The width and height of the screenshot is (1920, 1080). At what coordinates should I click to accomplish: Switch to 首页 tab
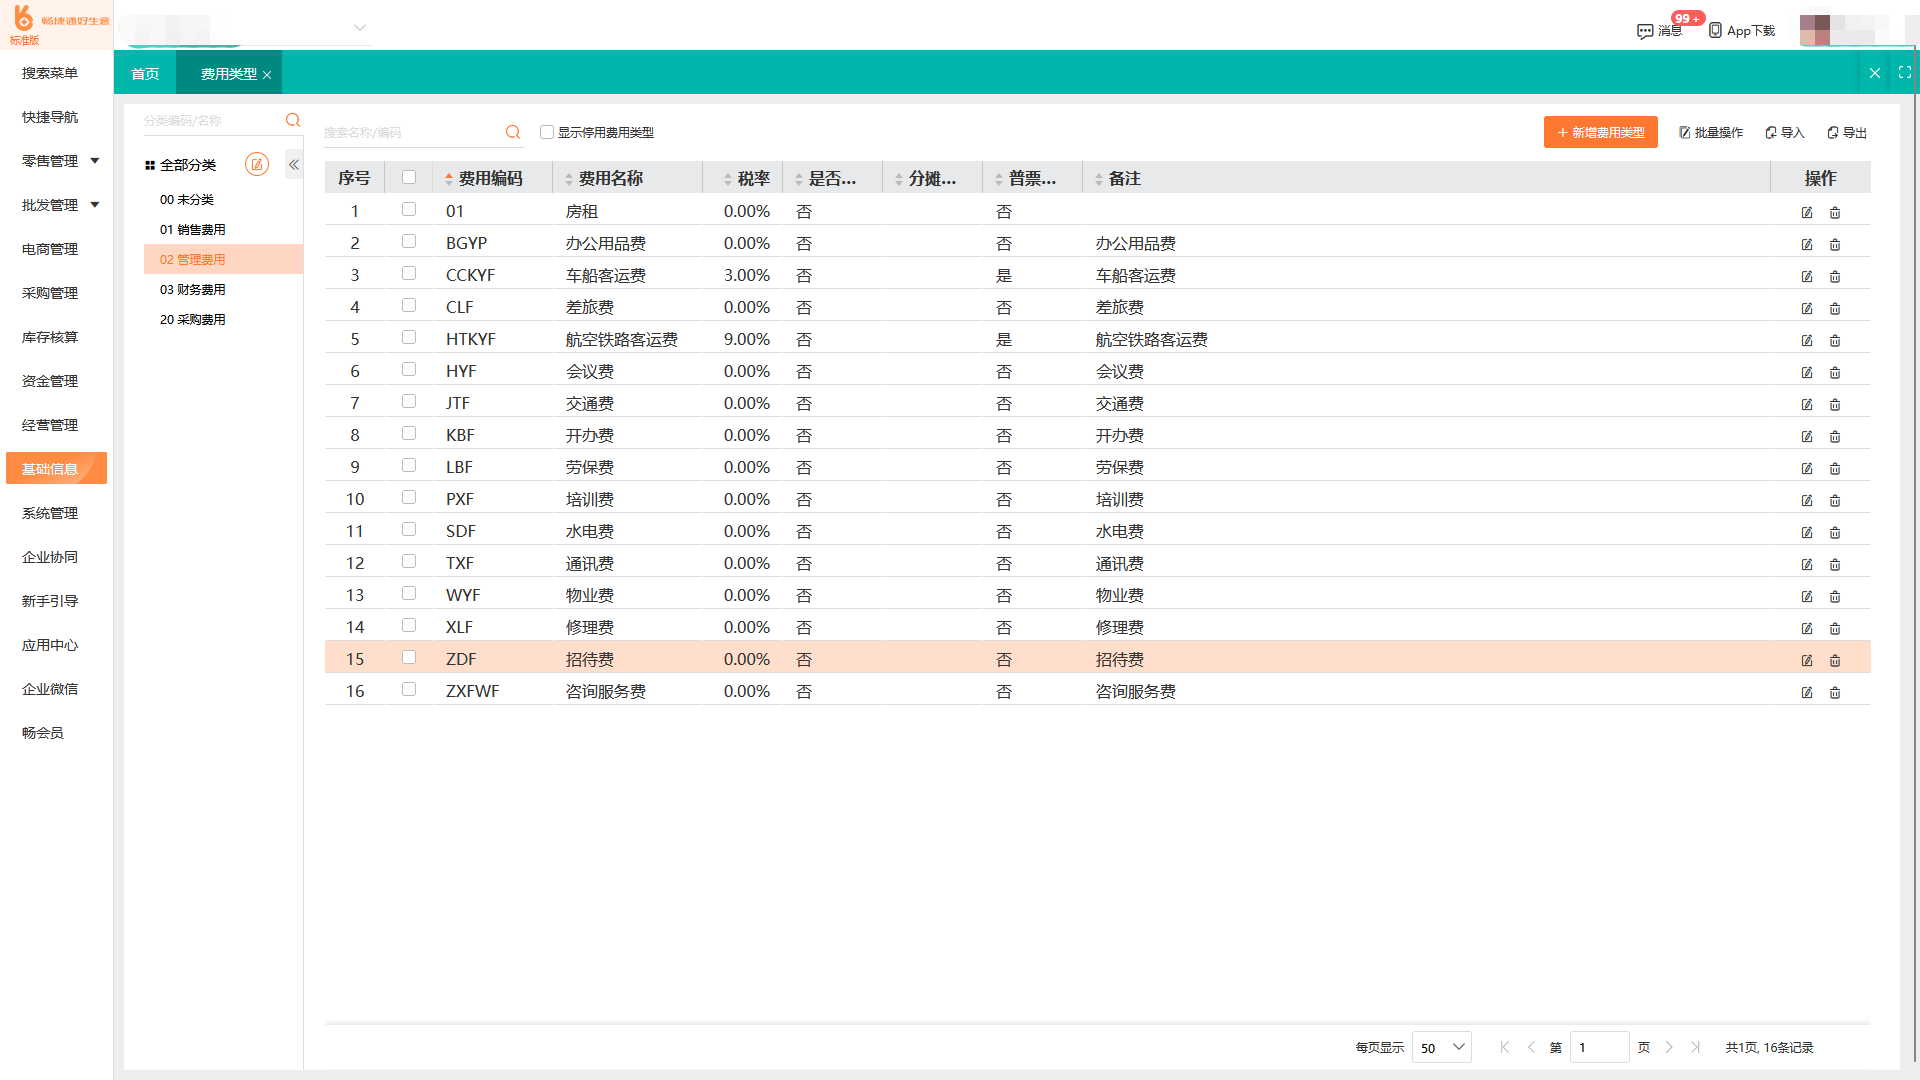point(144,73)
